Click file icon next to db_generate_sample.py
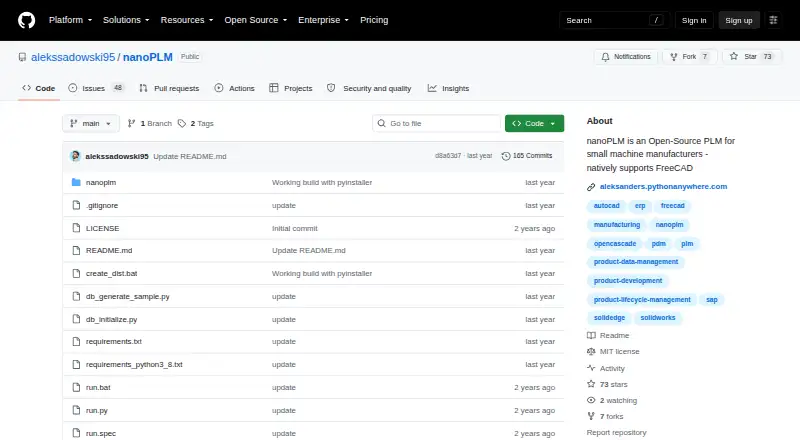The height and width of the screenshot is (440, 800). 76,296
